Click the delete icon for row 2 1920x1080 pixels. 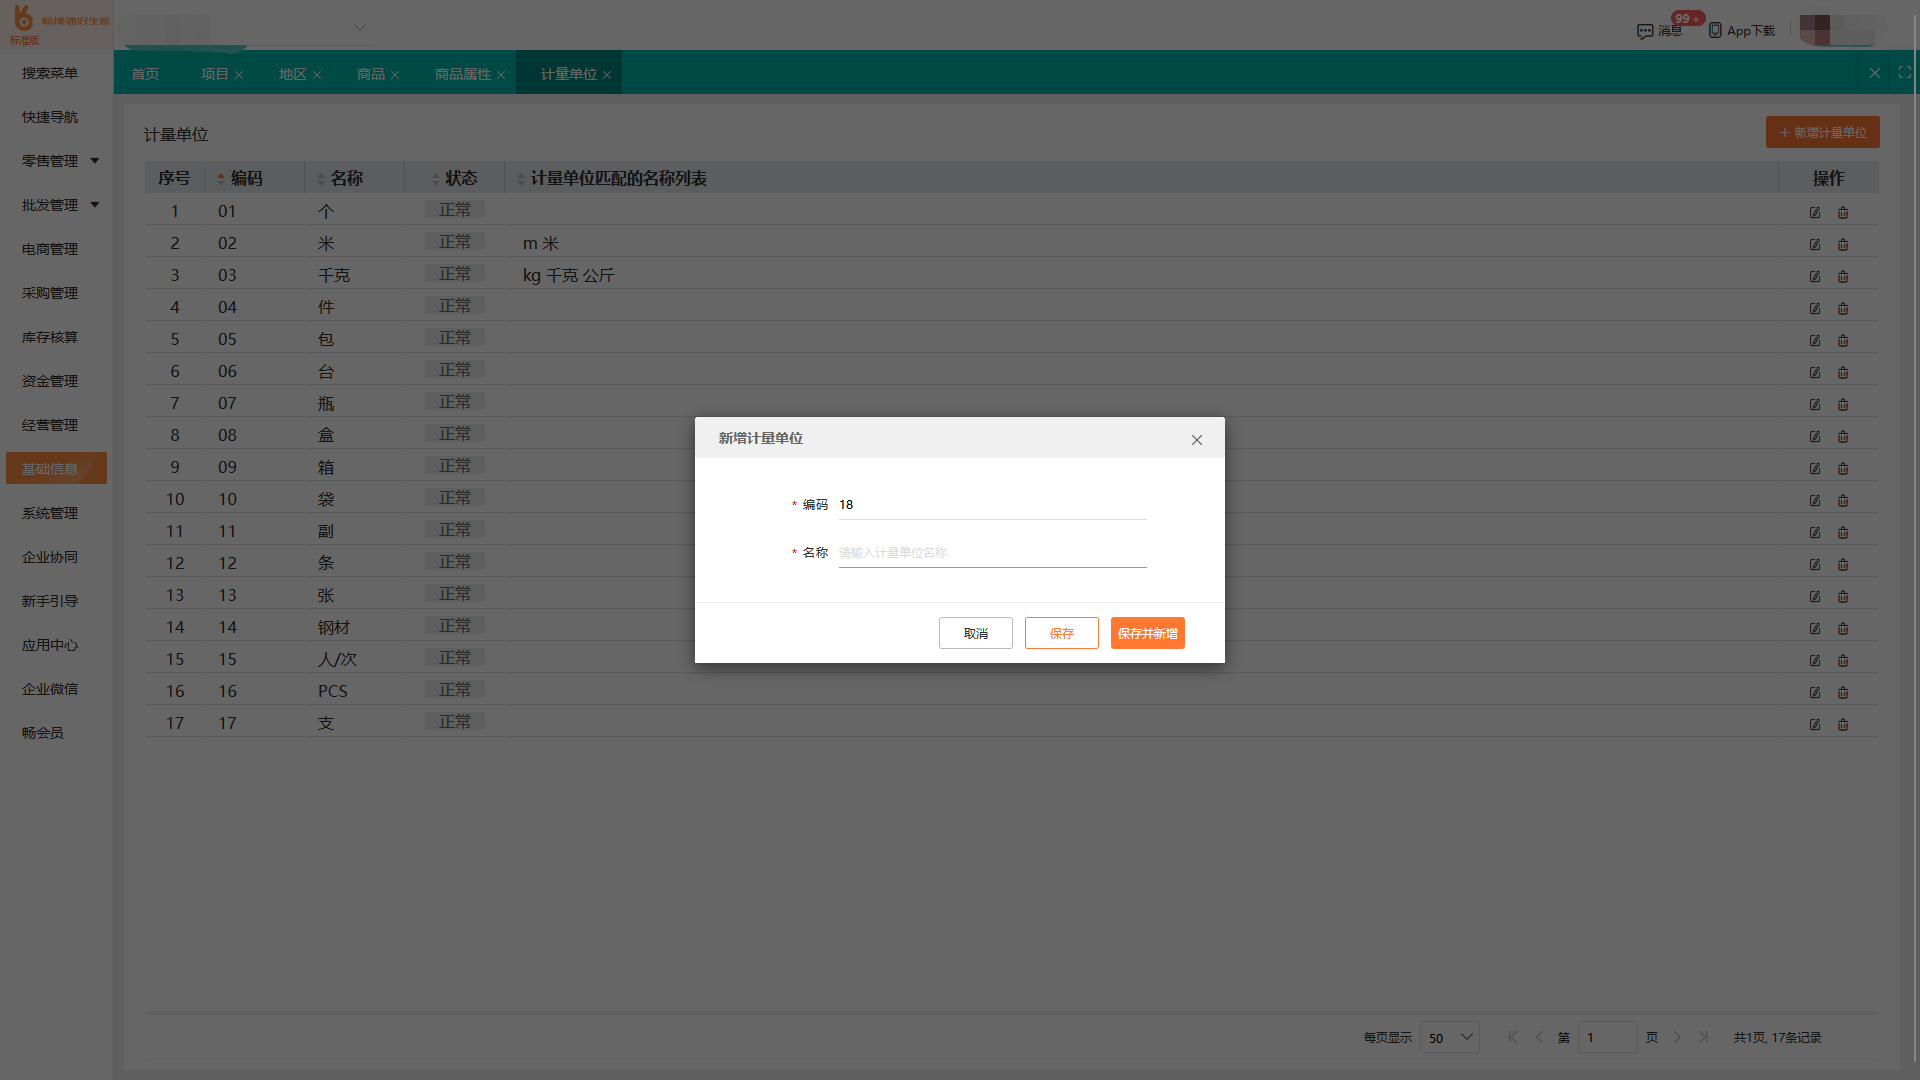click(1844, 244)
